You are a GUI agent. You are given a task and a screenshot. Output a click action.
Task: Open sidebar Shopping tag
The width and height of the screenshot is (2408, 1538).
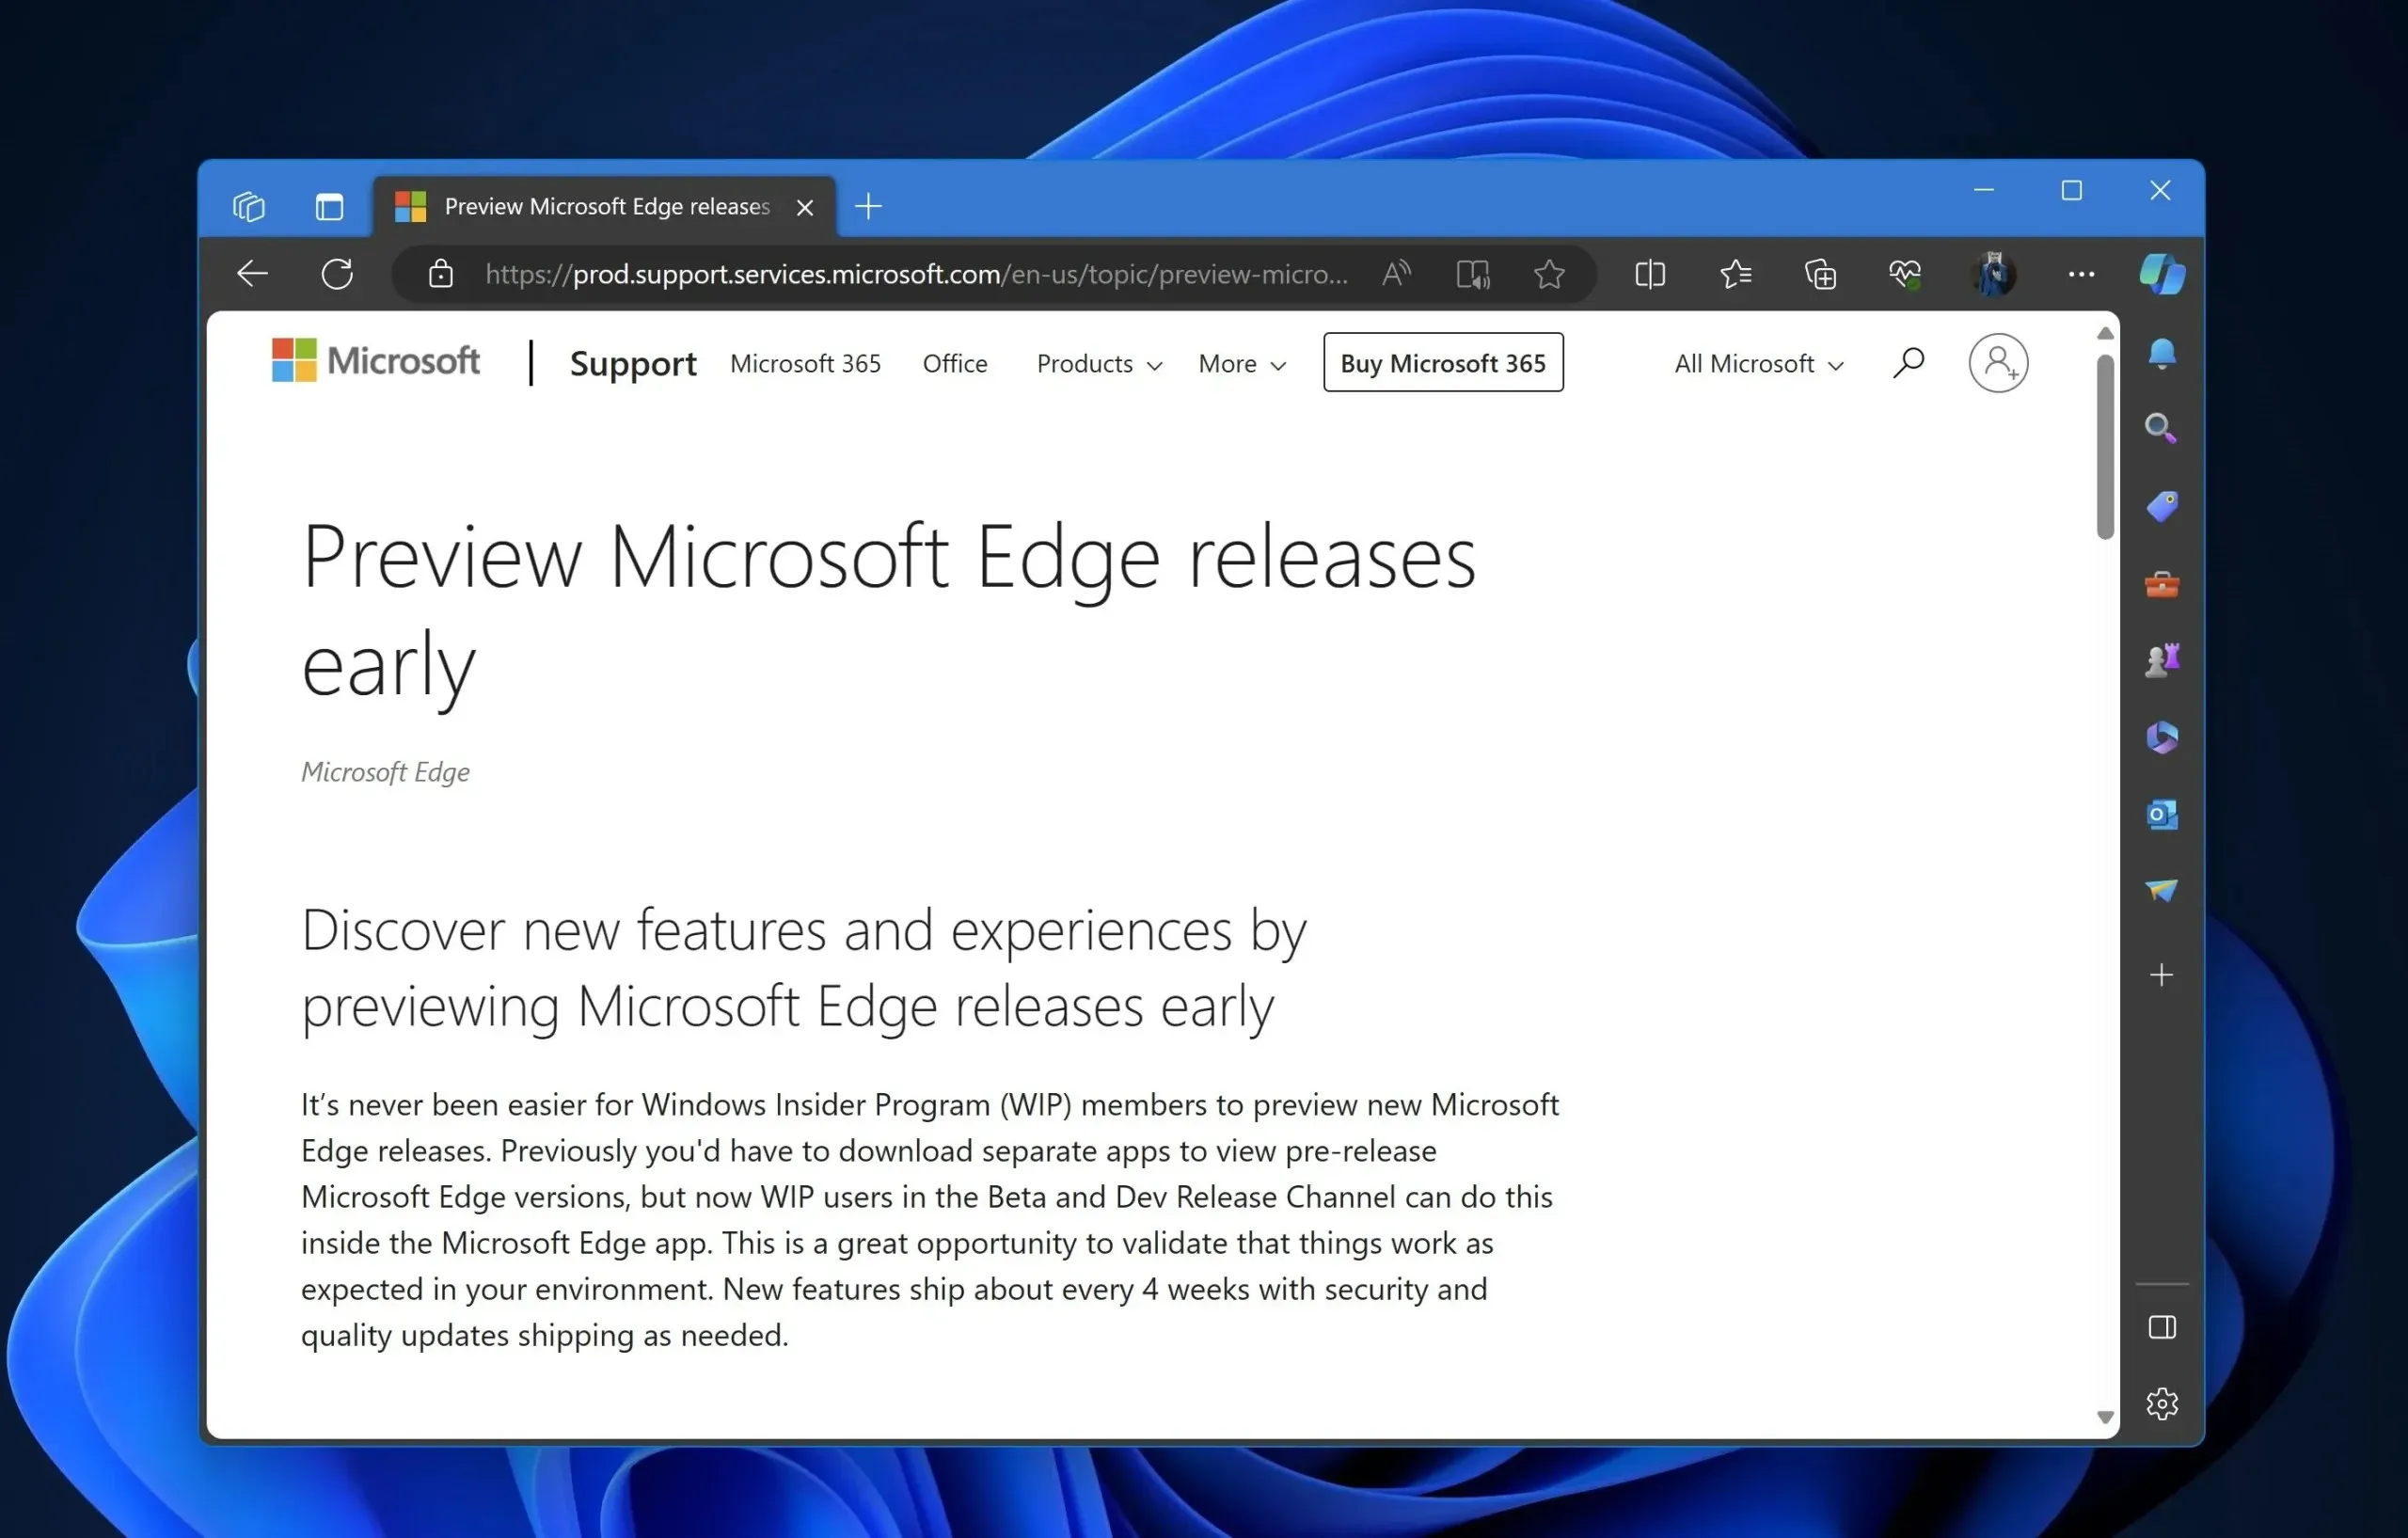tap(2162, 506)
